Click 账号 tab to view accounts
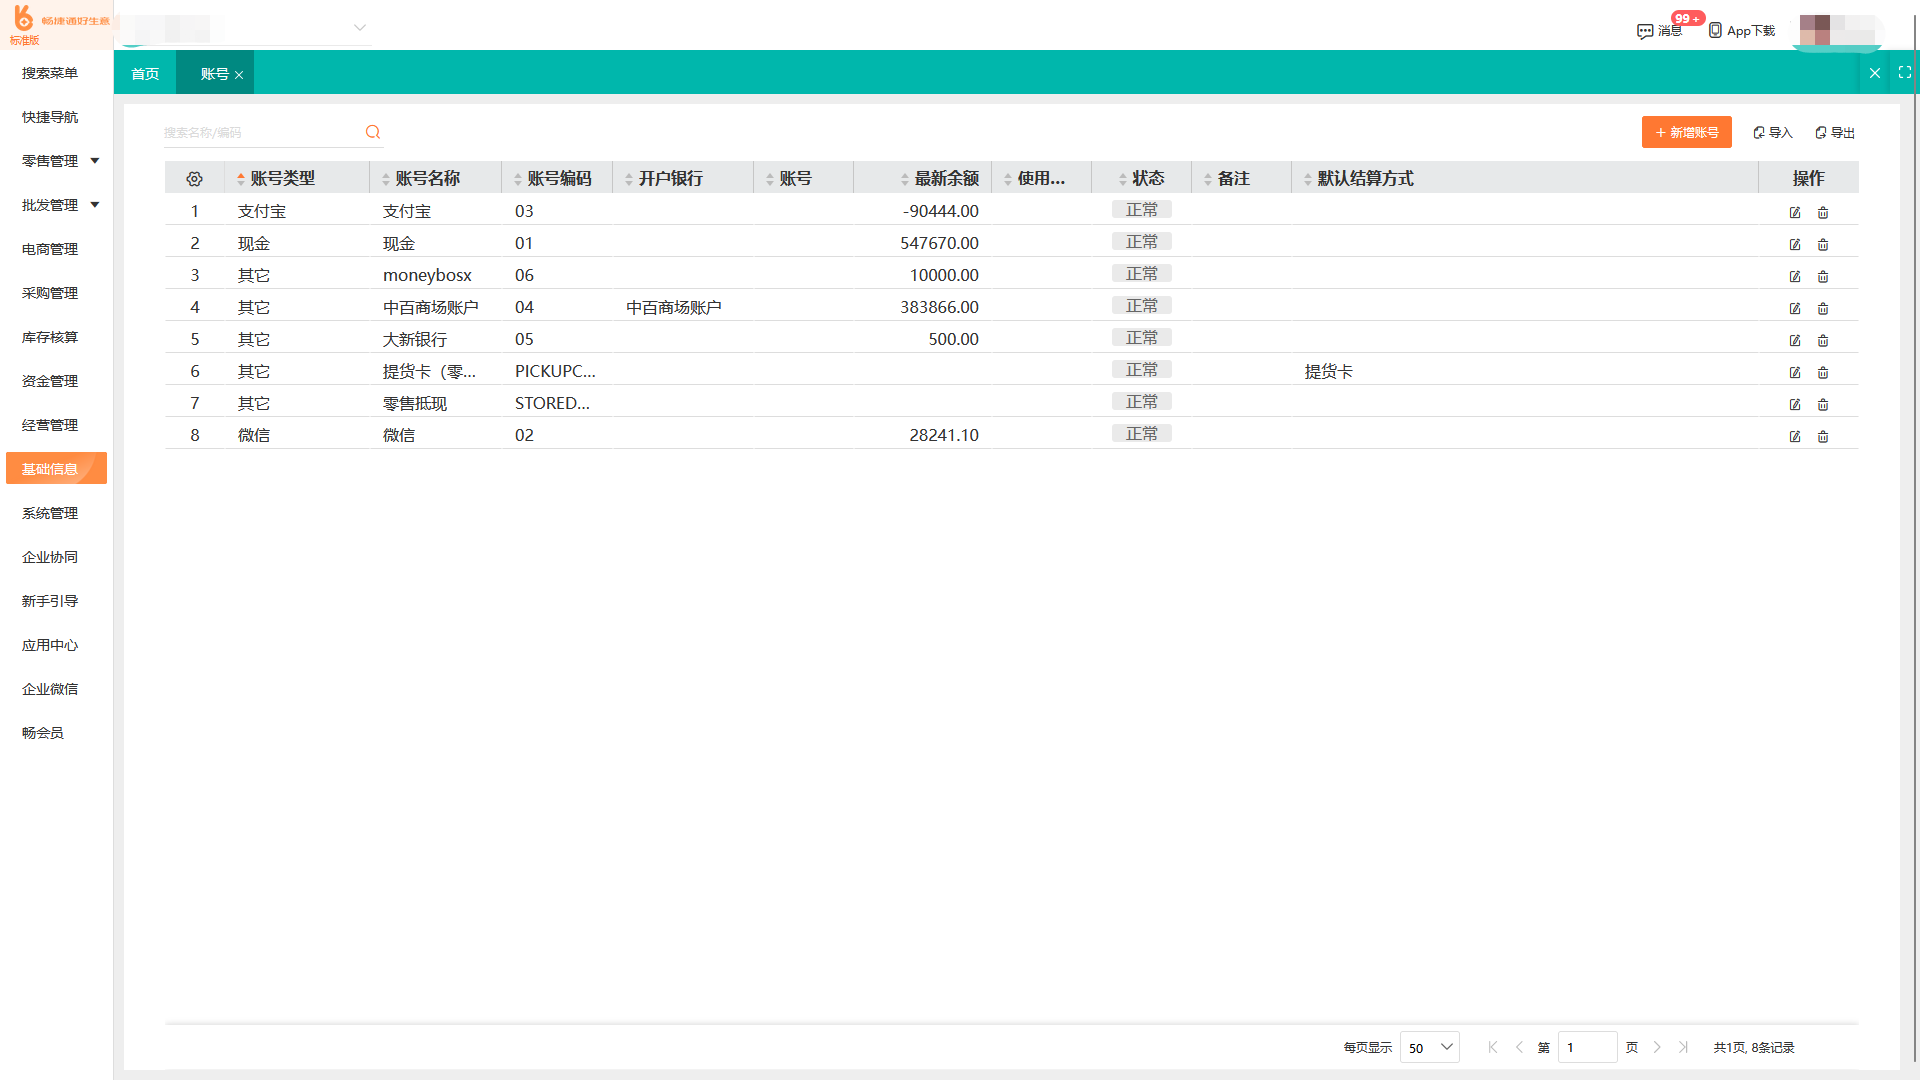This screenshot has height=1080, width=1920. click(215, 73)
